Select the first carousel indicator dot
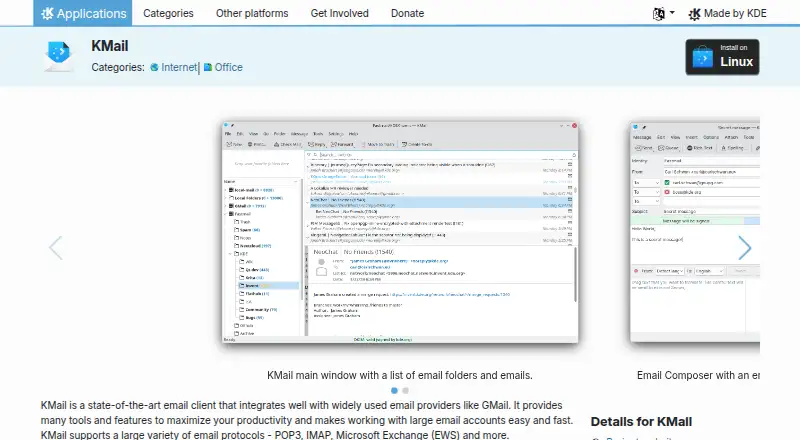 (x=394, y=390)
